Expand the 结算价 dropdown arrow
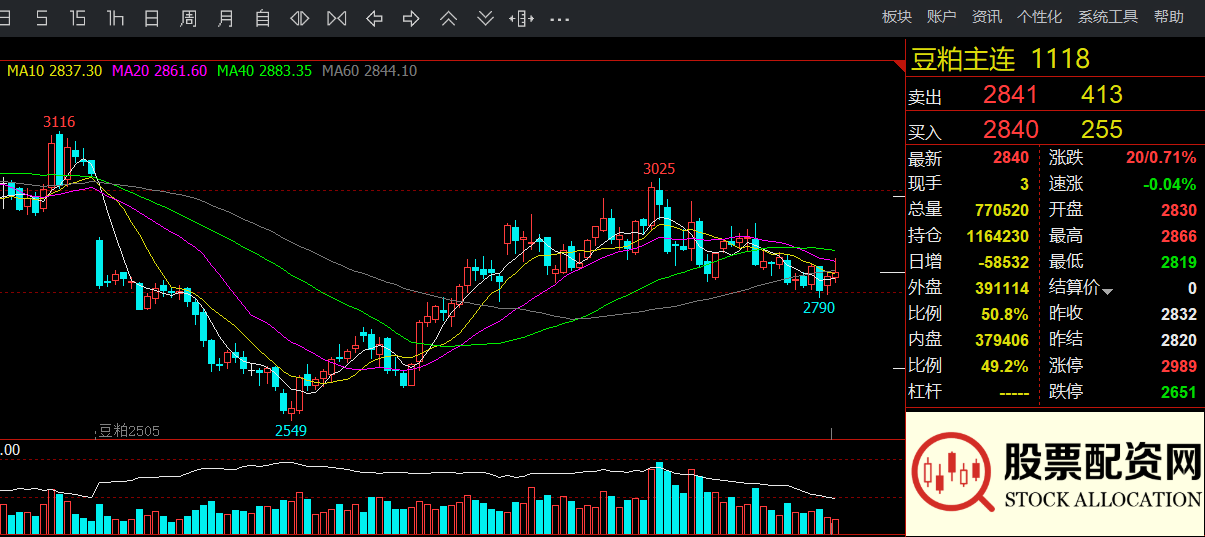The height and width of the screenshot is (537, 1205). (1107, 290)
